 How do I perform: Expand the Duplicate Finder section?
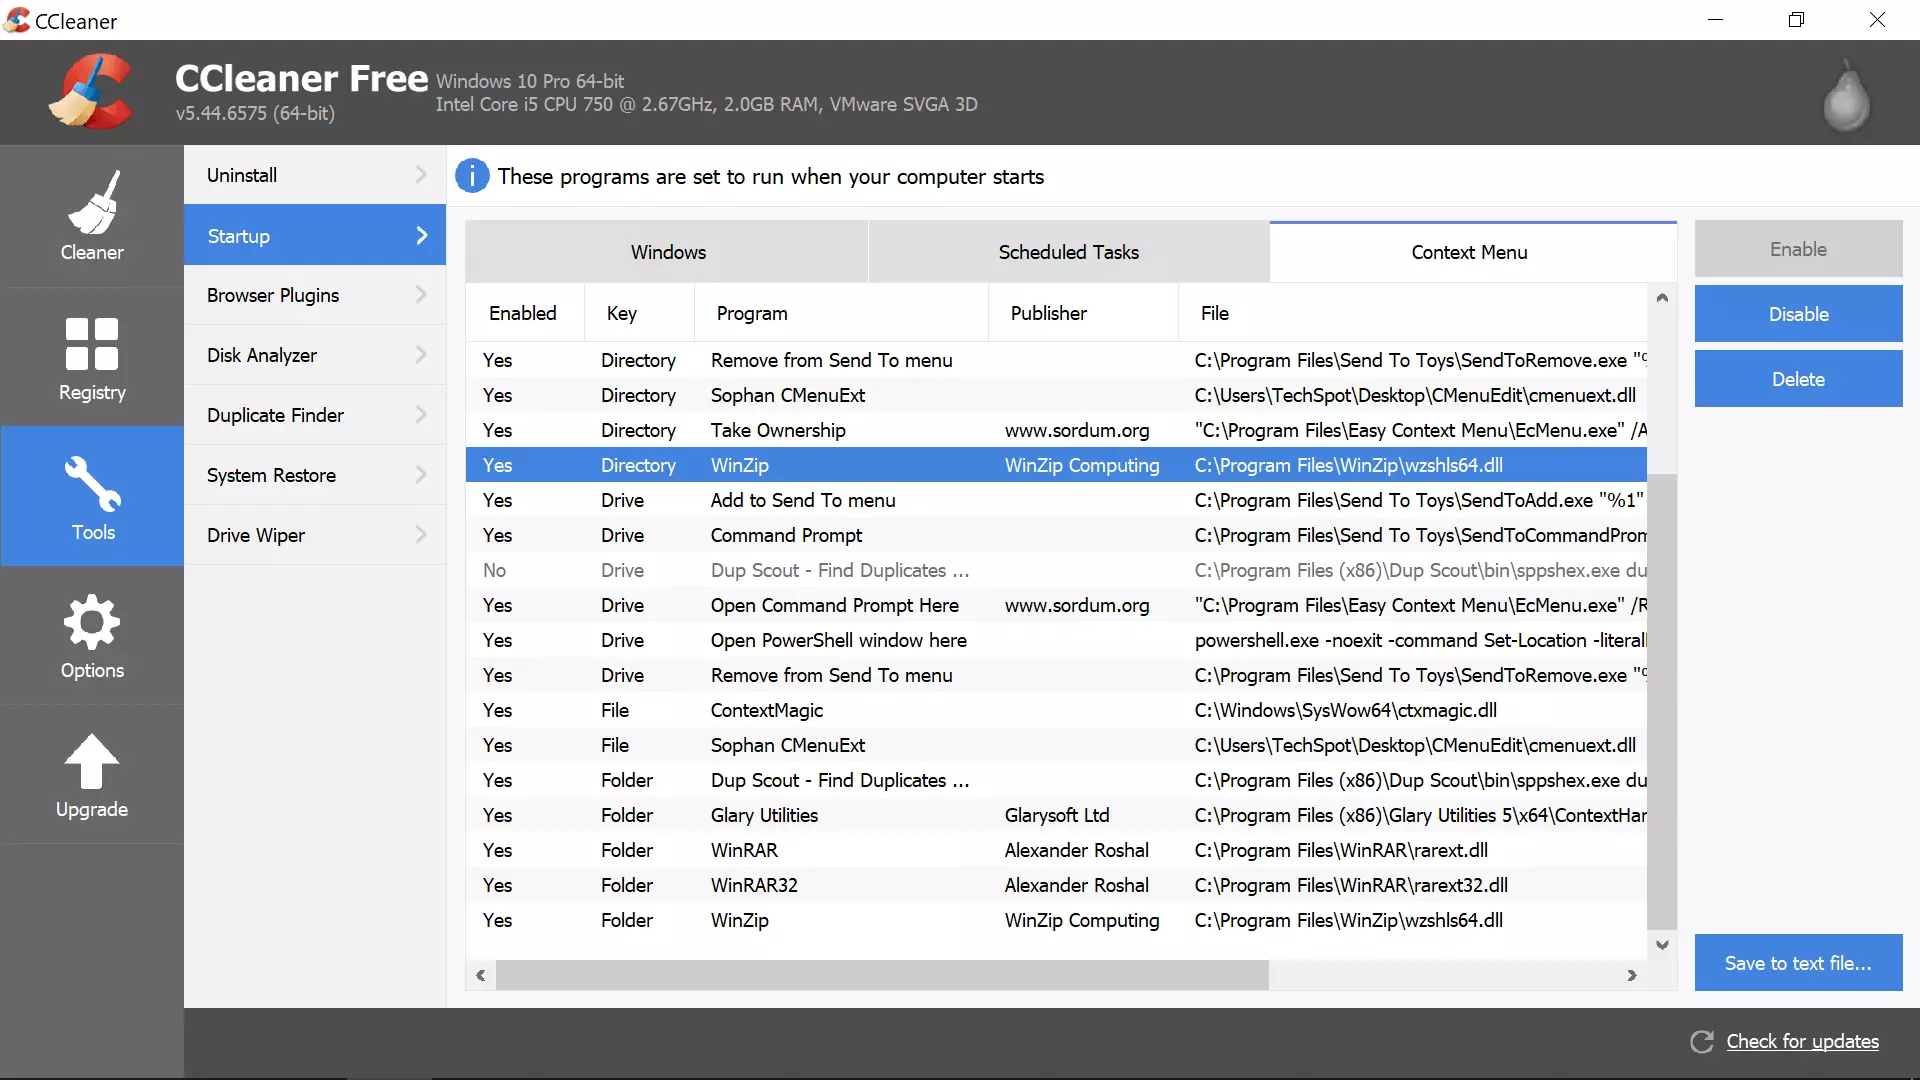[x=316, y=414]
